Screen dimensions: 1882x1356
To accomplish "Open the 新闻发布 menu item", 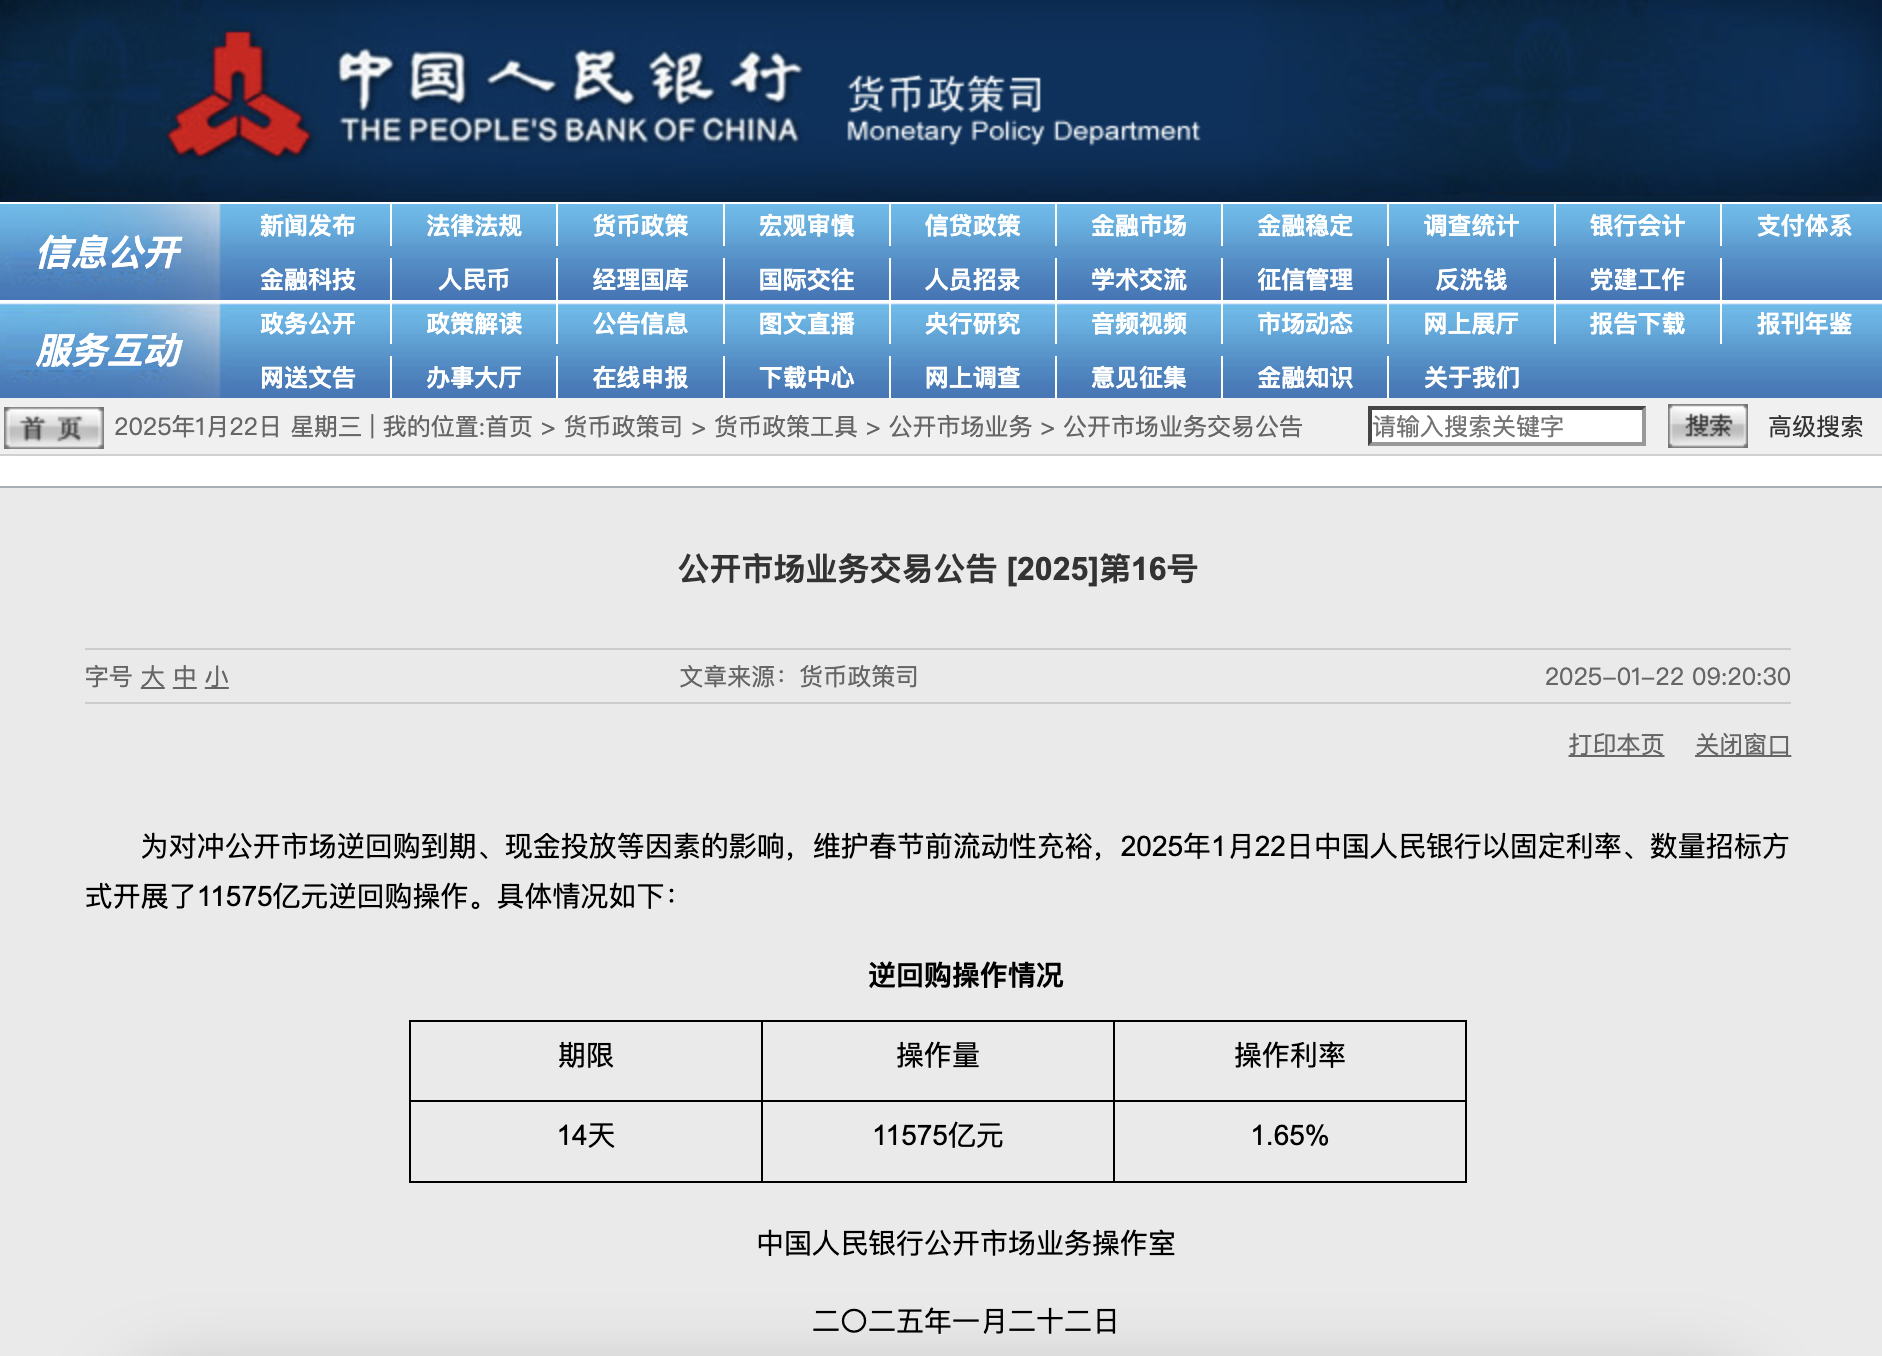I will coord(307,226).
